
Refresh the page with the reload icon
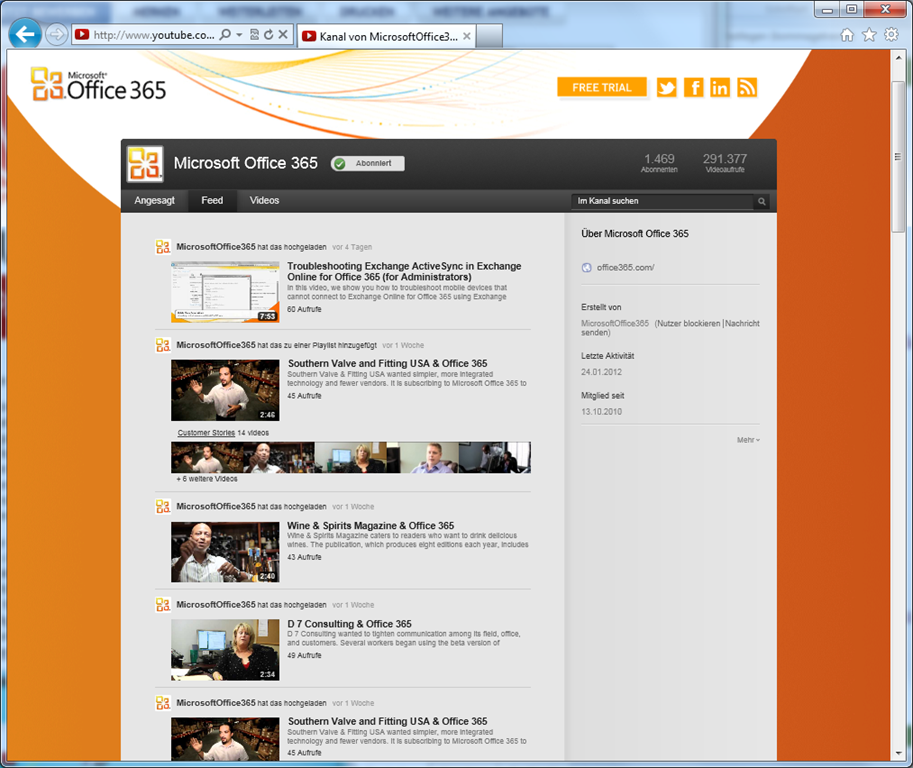click(268, 34)
